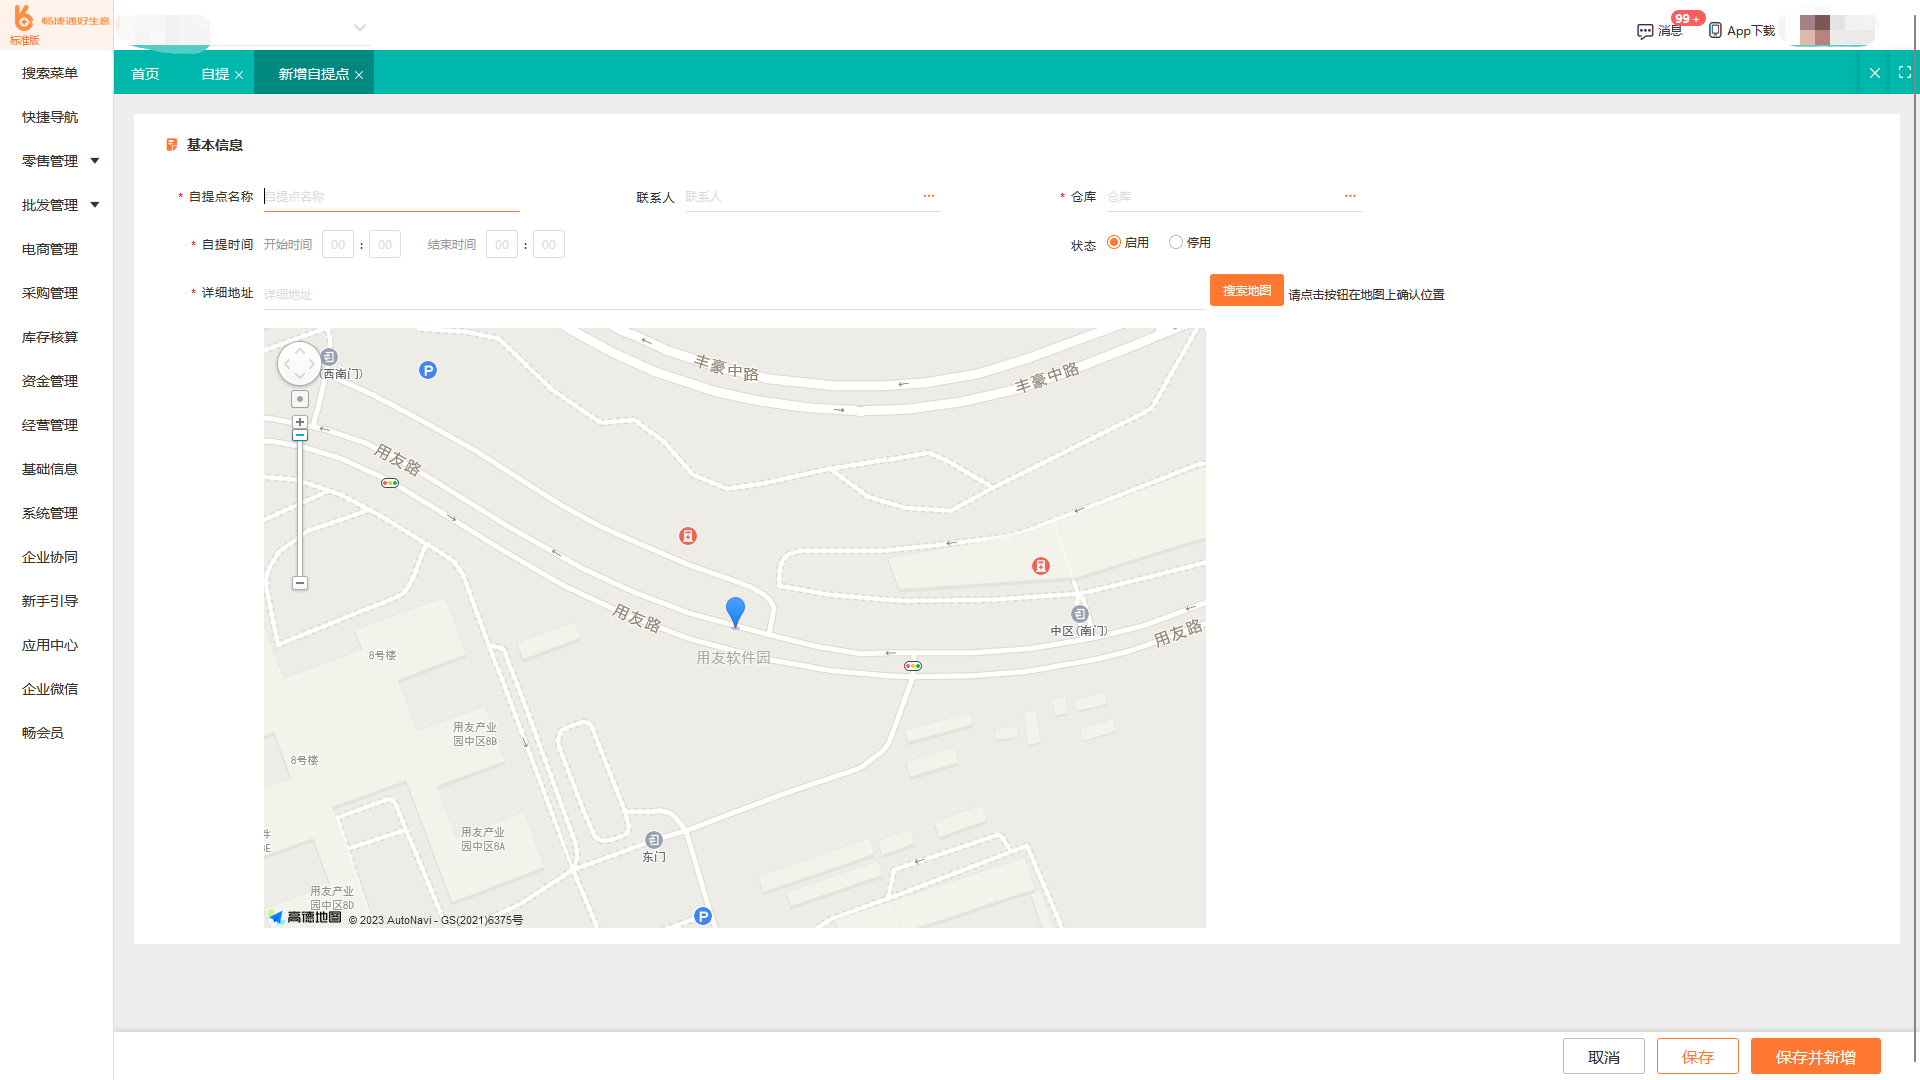
Task: Enable 启用 status radio button
Action: click(x=1114, y=243)
